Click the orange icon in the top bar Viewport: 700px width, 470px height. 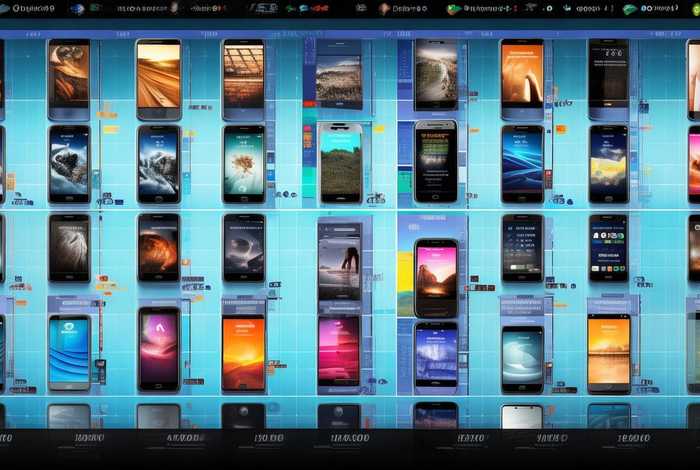(384, 9)
